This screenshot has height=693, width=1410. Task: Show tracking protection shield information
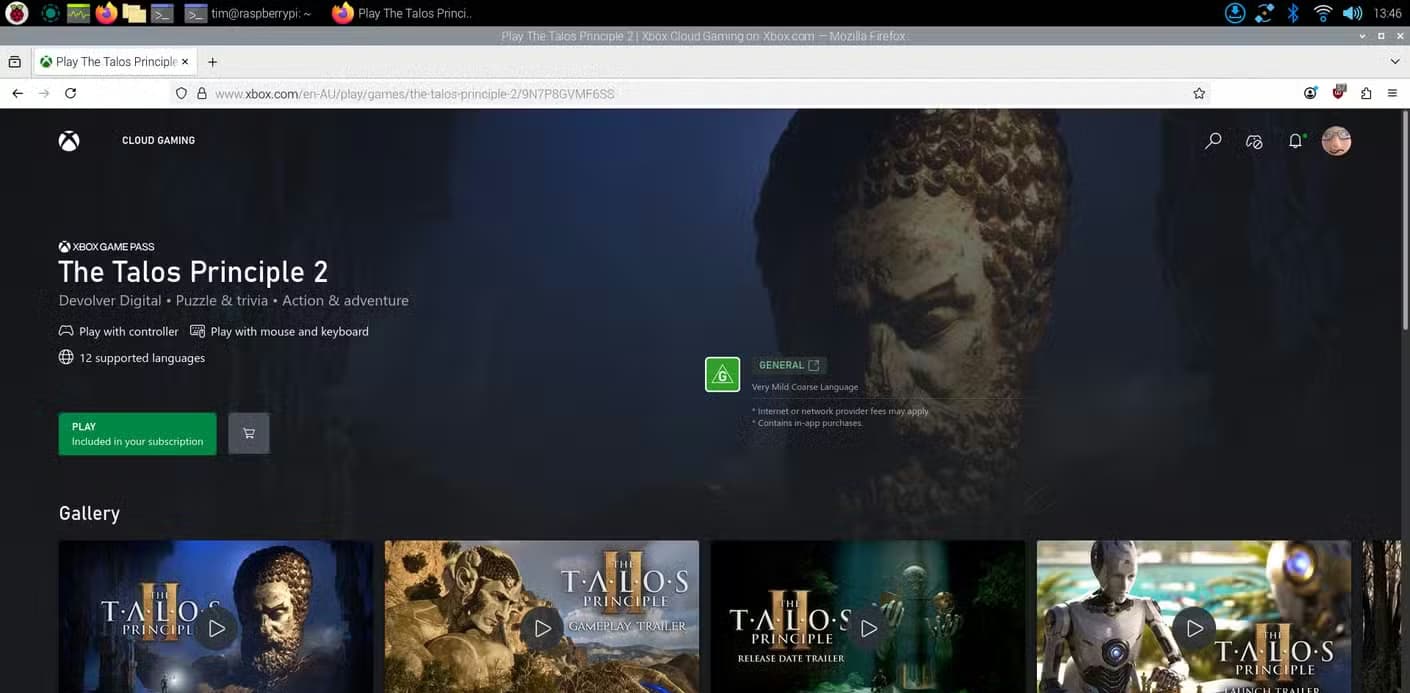[x=181, y=93]
